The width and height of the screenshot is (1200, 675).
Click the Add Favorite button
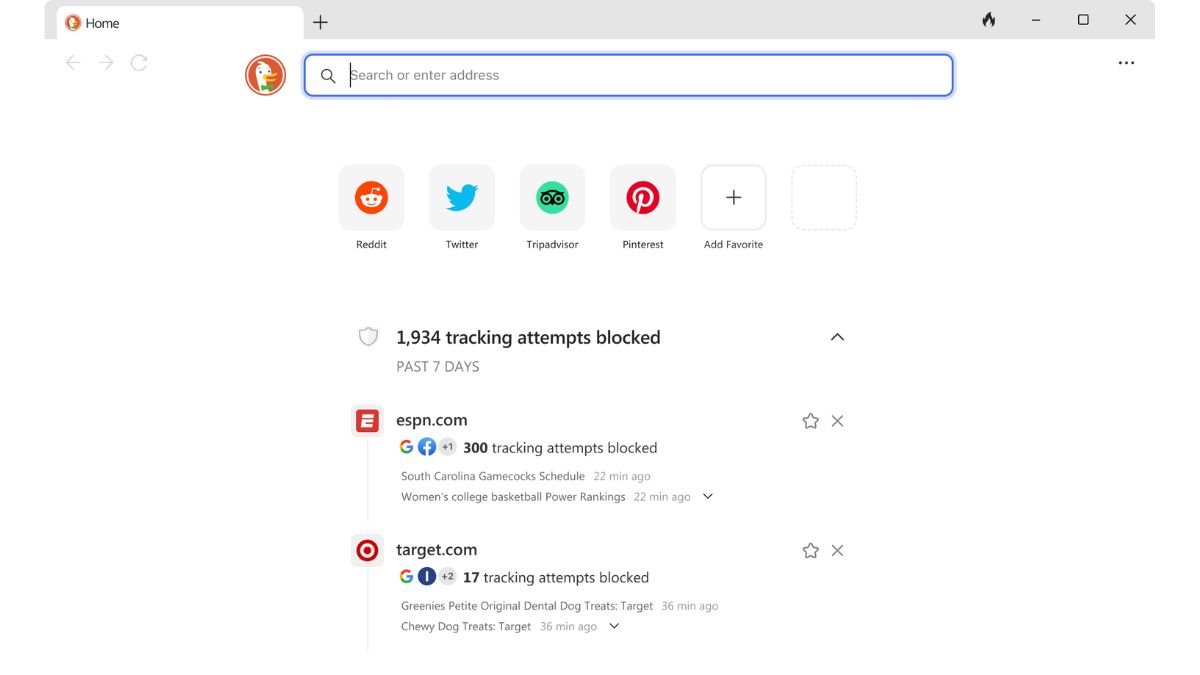[x=733, y=197]
